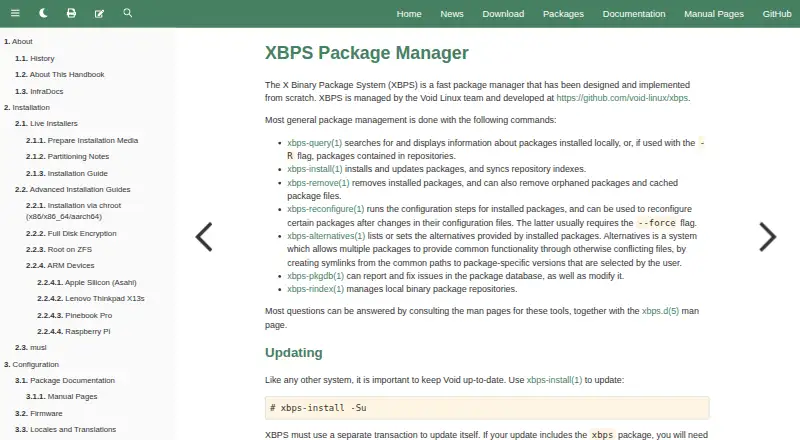Image resolution: width=800 pixels, height=440 pixels.
Task: Go to the previous chapter arrow
Action: (x=204, y=237)
